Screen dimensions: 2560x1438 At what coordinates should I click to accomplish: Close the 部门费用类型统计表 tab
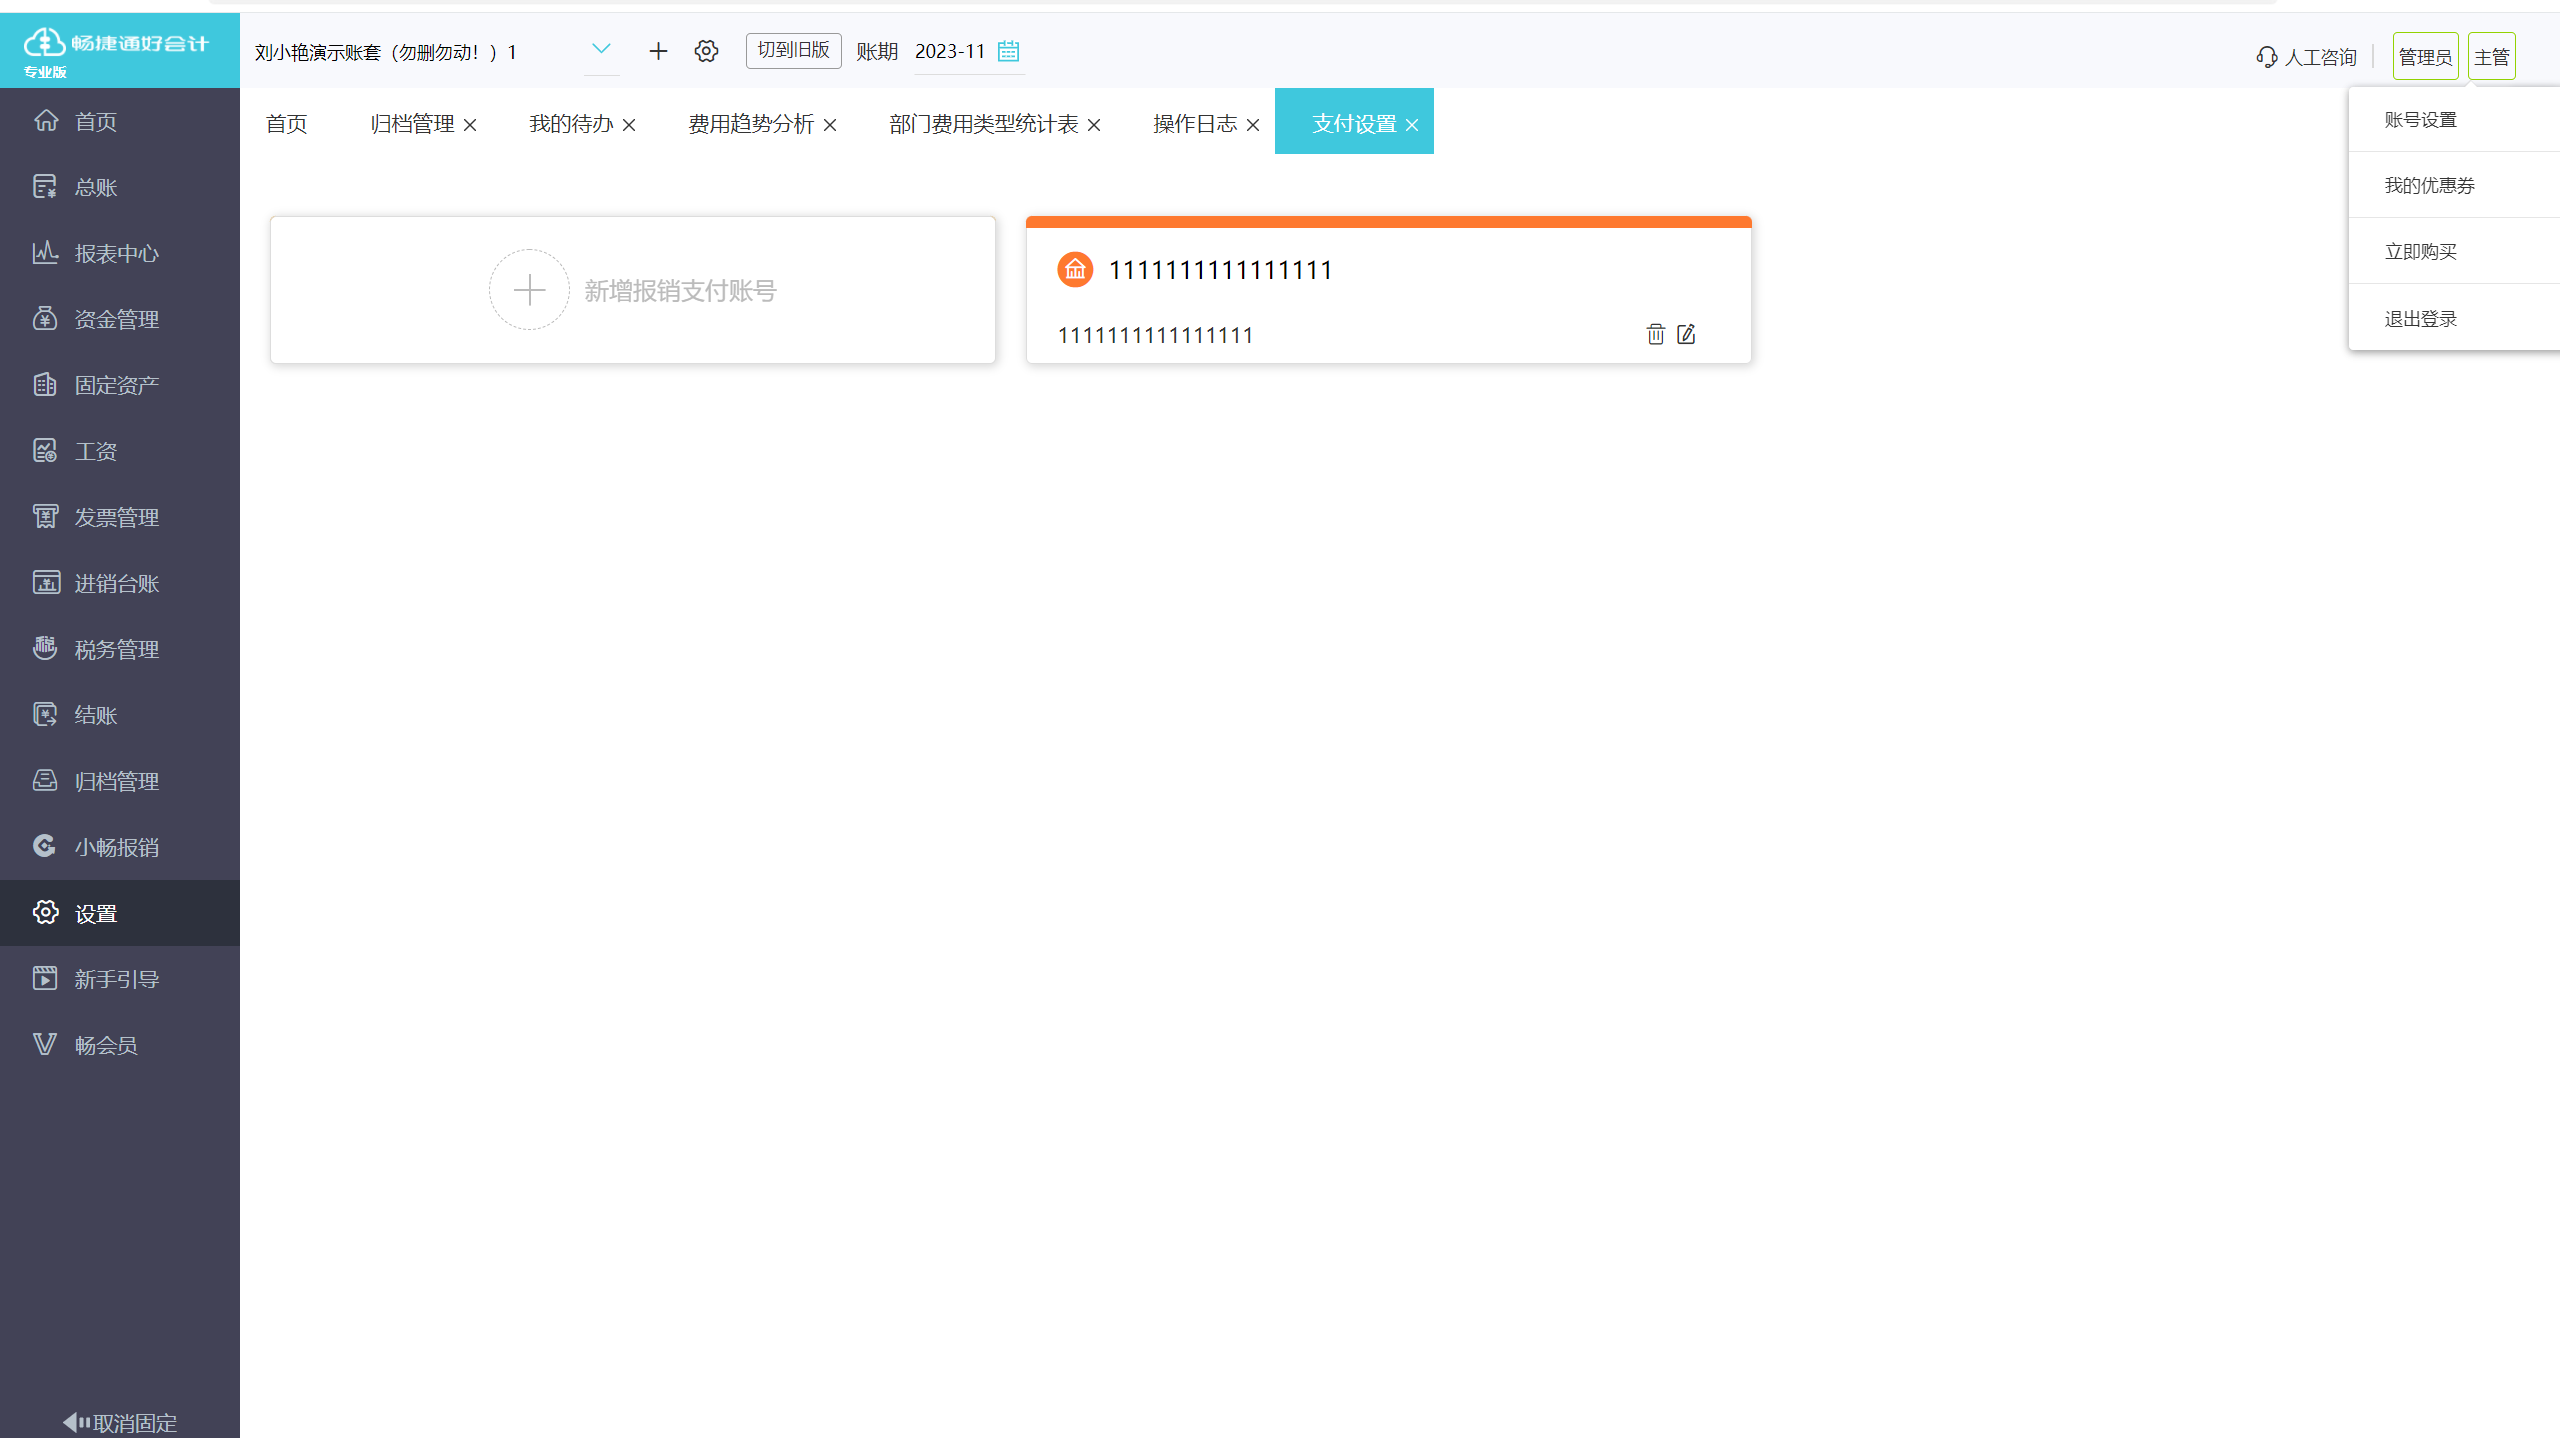click(1095, 123)
